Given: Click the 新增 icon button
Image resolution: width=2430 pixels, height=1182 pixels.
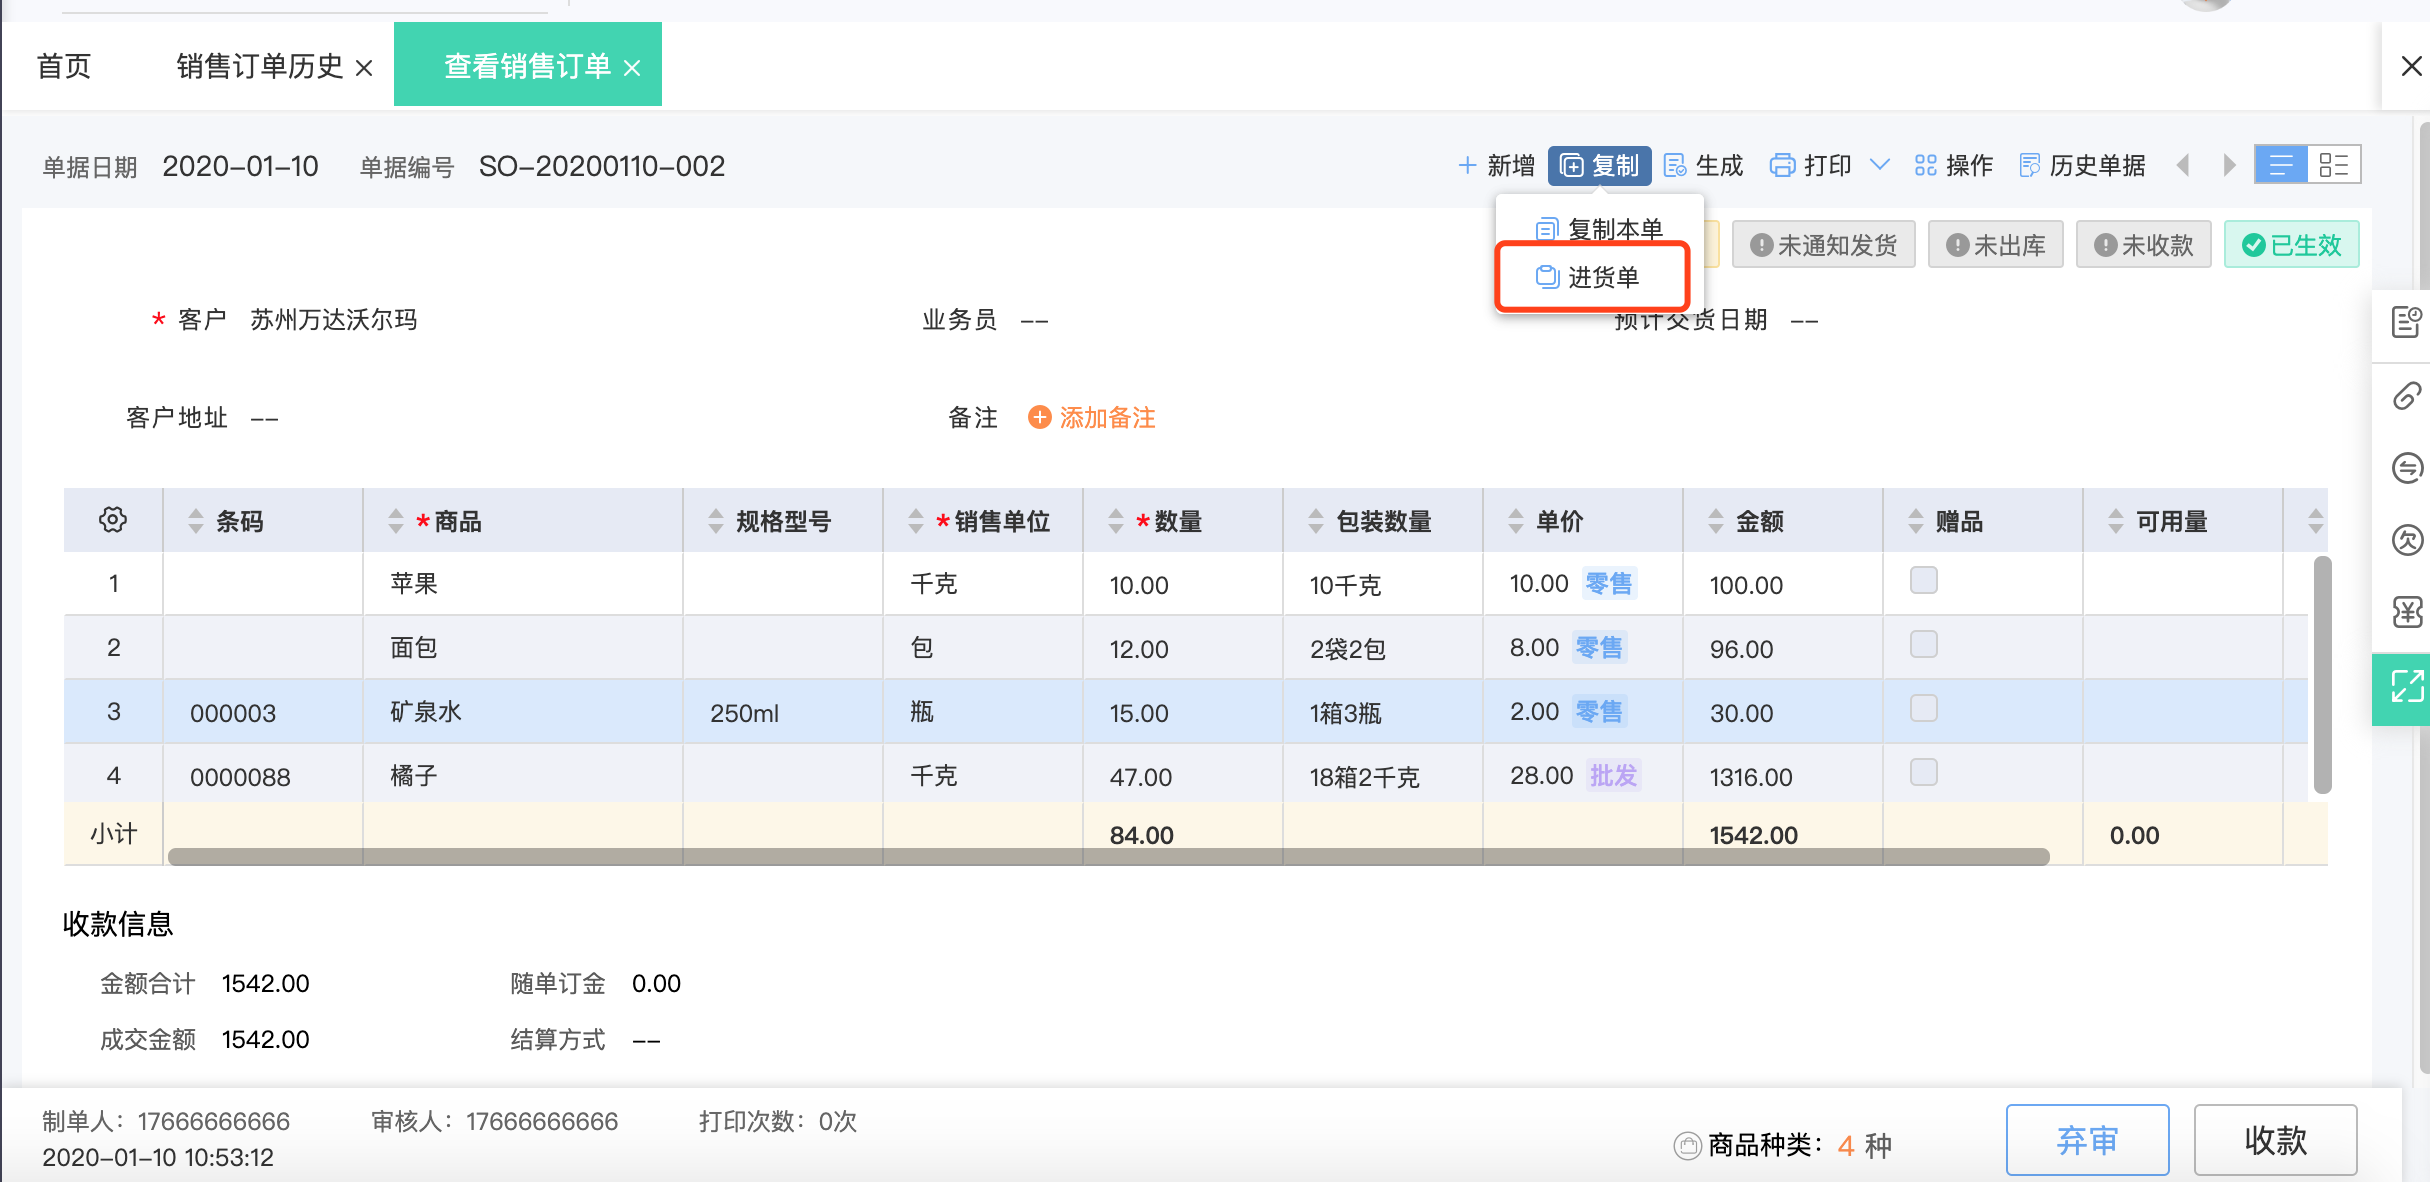Looking at the screenshot, I should pos(1494,167).
